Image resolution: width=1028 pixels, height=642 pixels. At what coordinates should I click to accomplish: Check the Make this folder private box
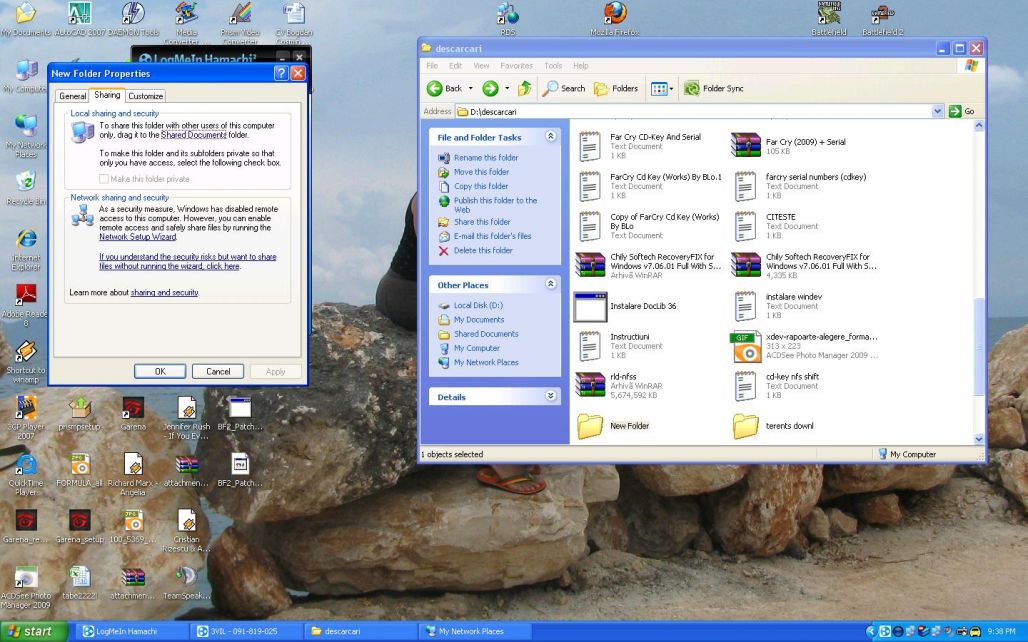click(104, 179)
